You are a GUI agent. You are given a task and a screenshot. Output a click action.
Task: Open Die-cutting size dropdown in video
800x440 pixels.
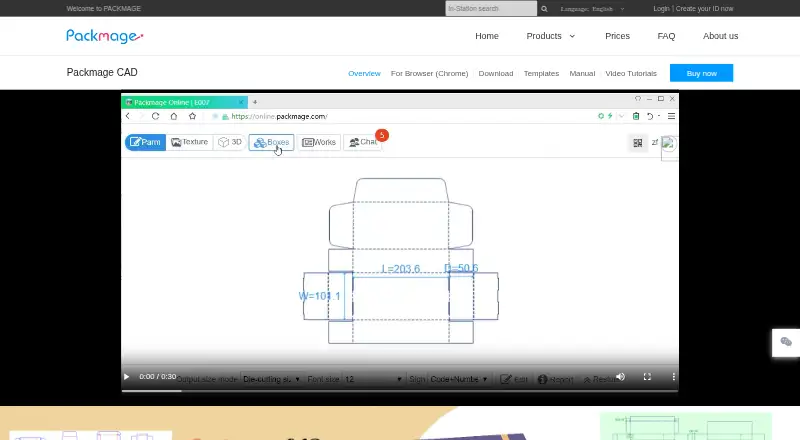click(271, 379)
